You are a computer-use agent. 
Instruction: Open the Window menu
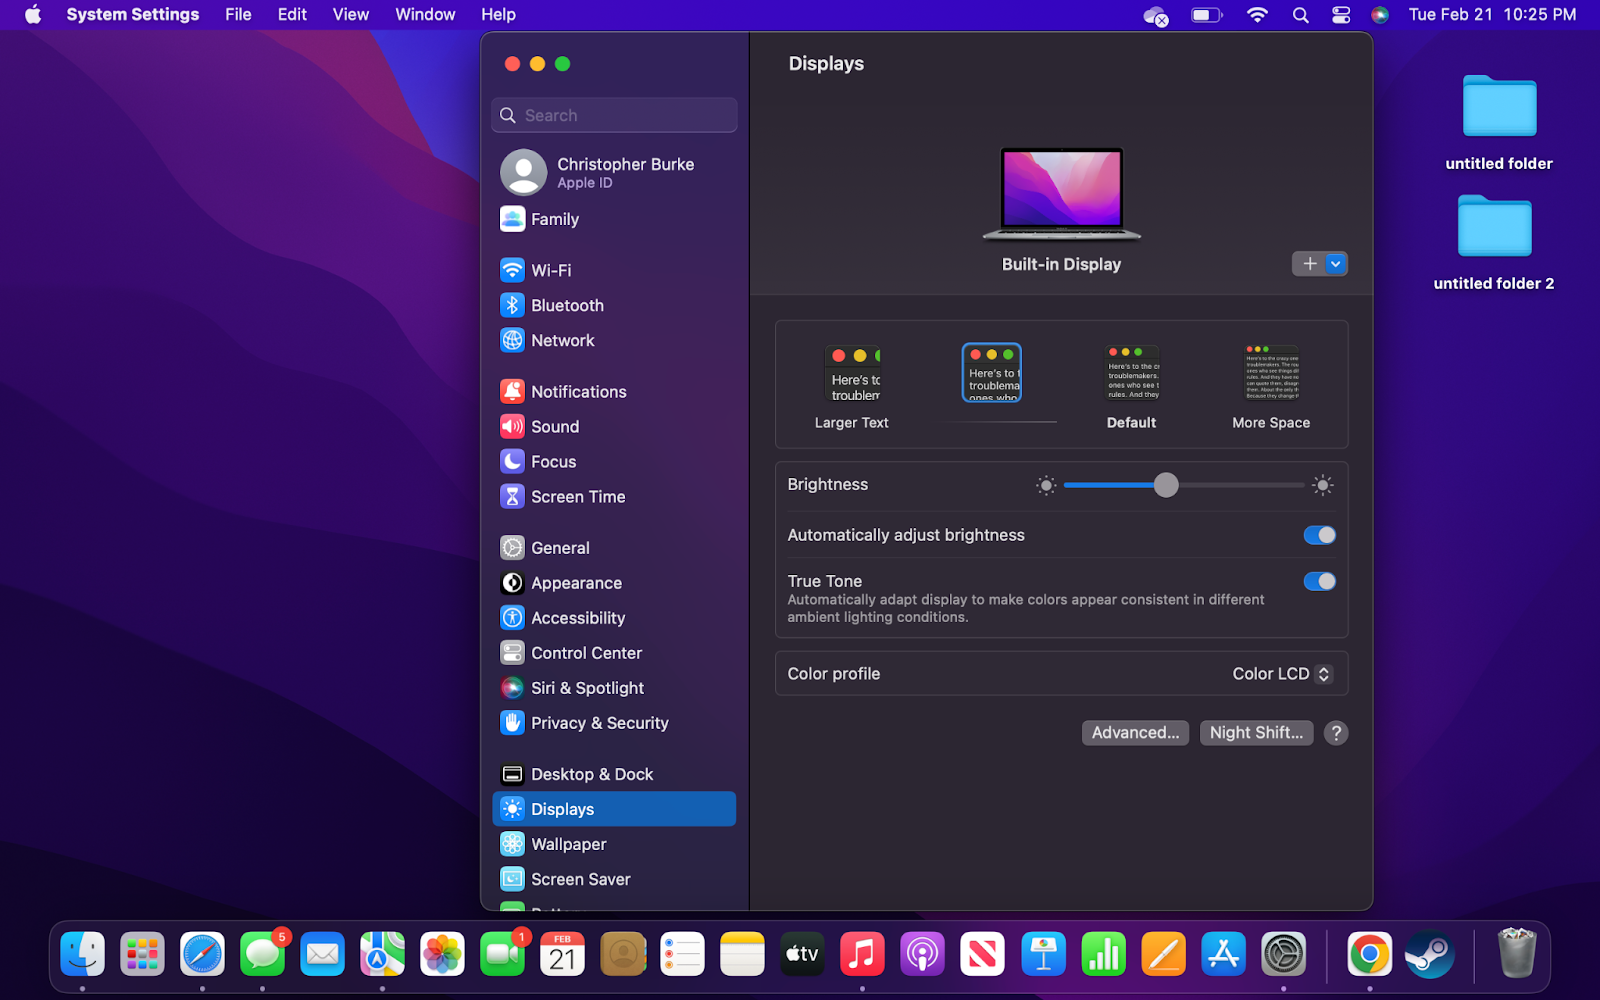pos(424,14)
